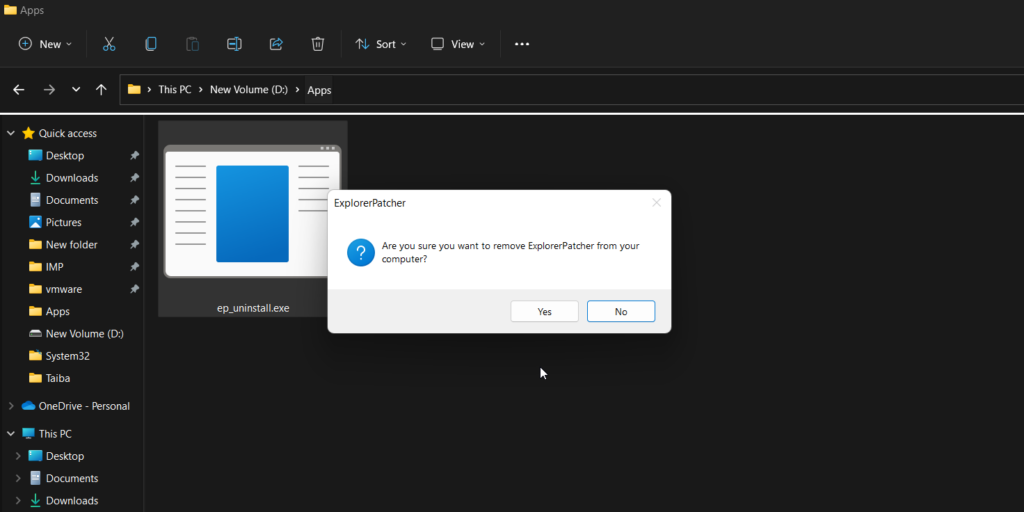
Task: Click the Copy icon in toolbar
Action: click(151, 44)
